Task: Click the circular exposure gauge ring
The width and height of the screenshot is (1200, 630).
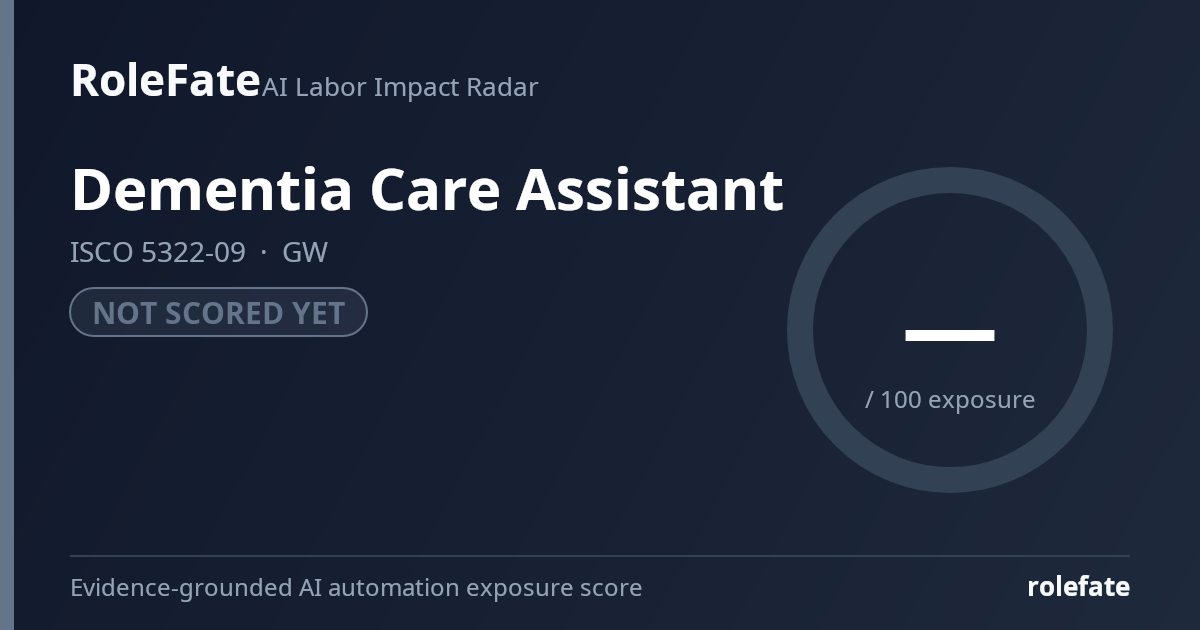Action: [949, 330]
